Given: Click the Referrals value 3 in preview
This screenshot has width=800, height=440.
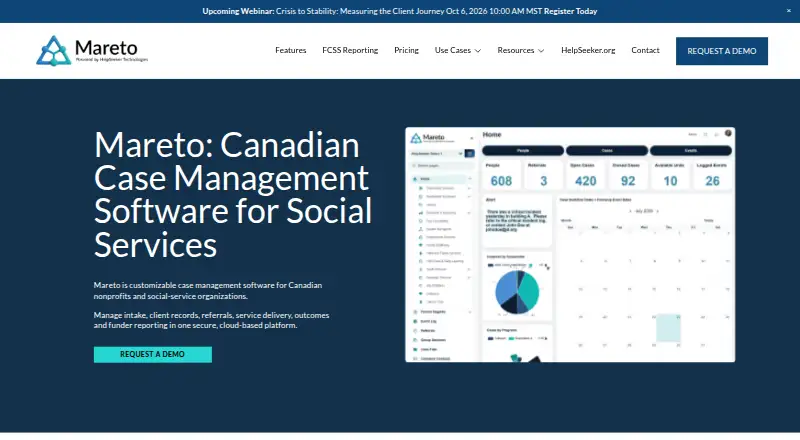Looking at the screenshot, I should coord(543,181).
